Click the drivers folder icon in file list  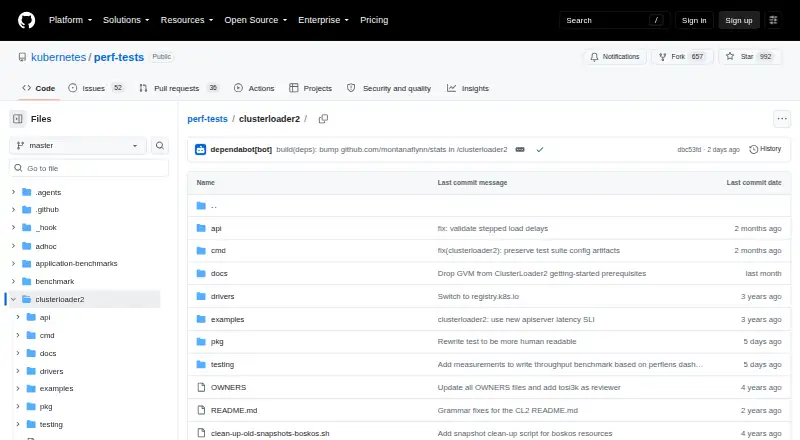click(x=201, y=296)
